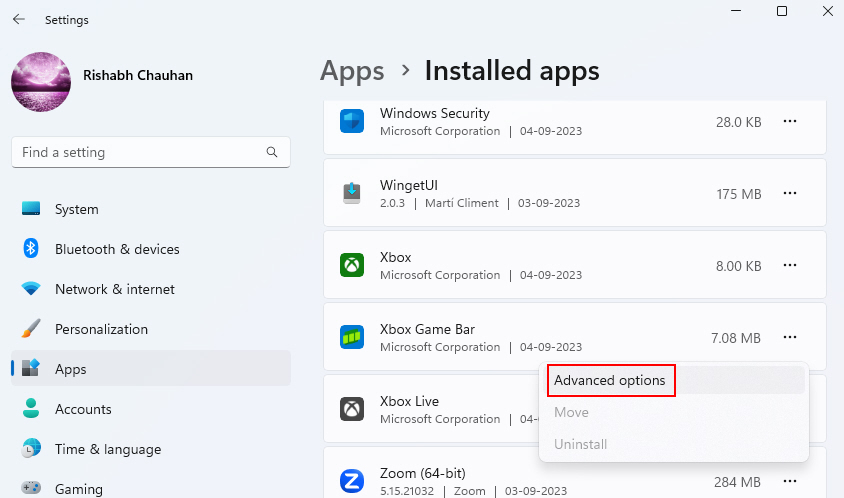
Task: Choose Uninstall in the context menu
Action: [673, 444]
